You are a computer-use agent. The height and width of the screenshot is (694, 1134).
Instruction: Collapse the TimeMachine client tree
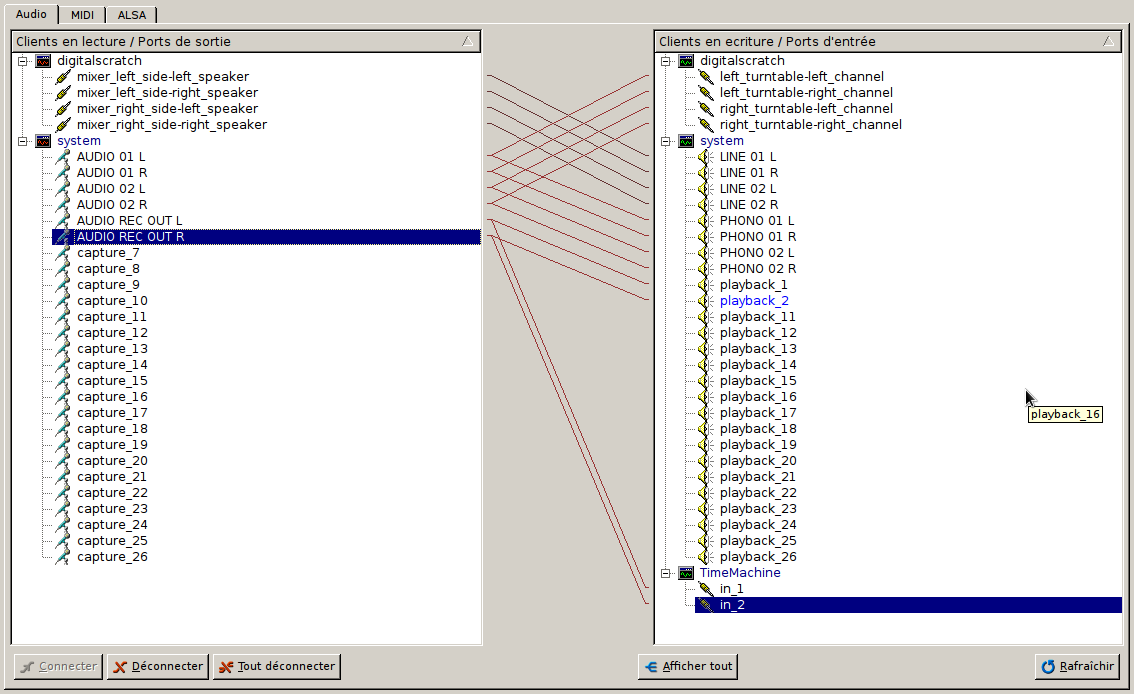(666, 573)
